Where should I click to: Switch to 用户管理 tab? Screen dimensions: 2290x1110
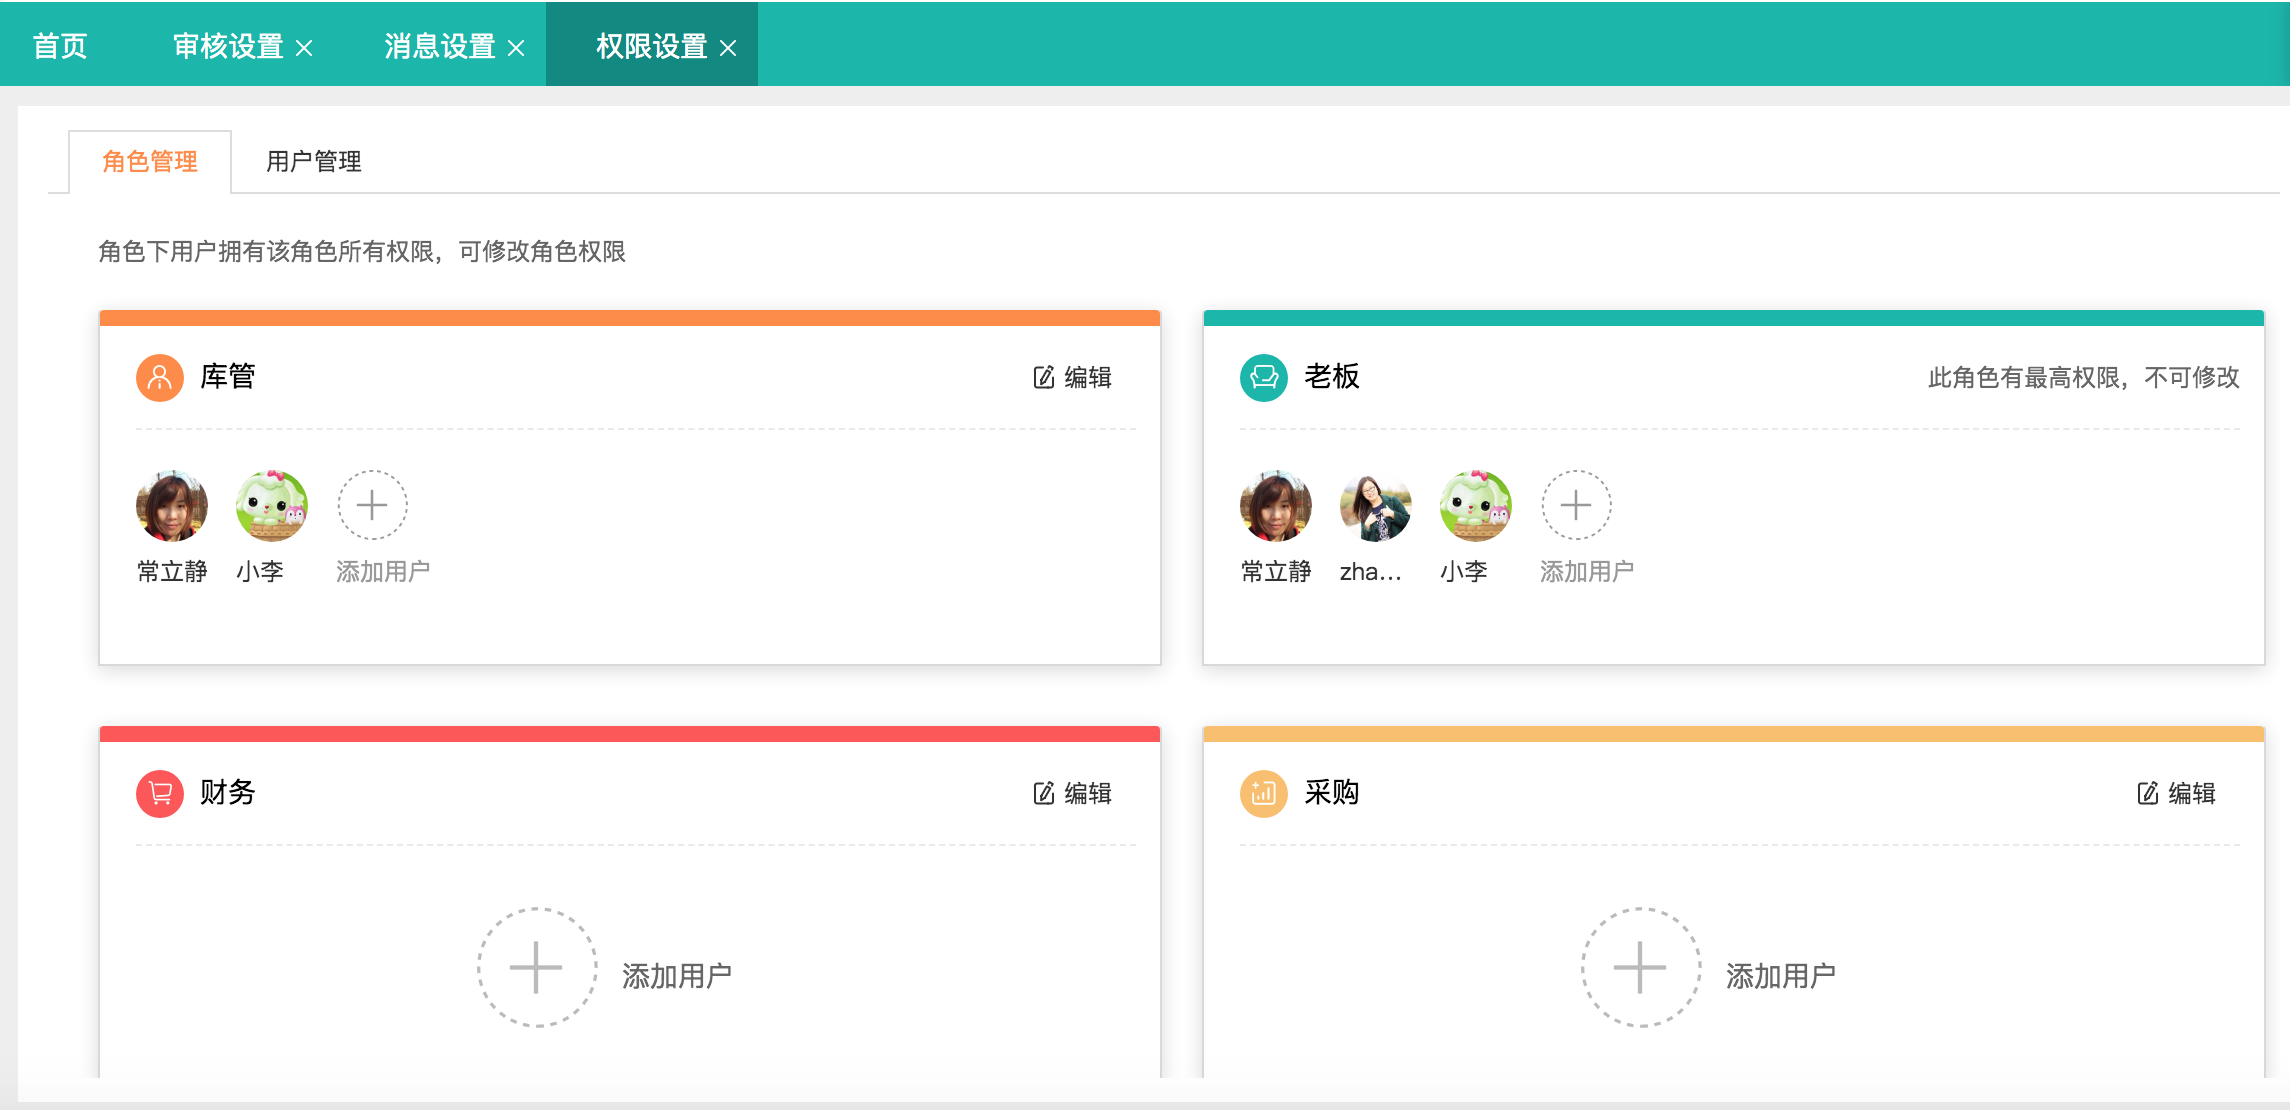coord(315,162)
